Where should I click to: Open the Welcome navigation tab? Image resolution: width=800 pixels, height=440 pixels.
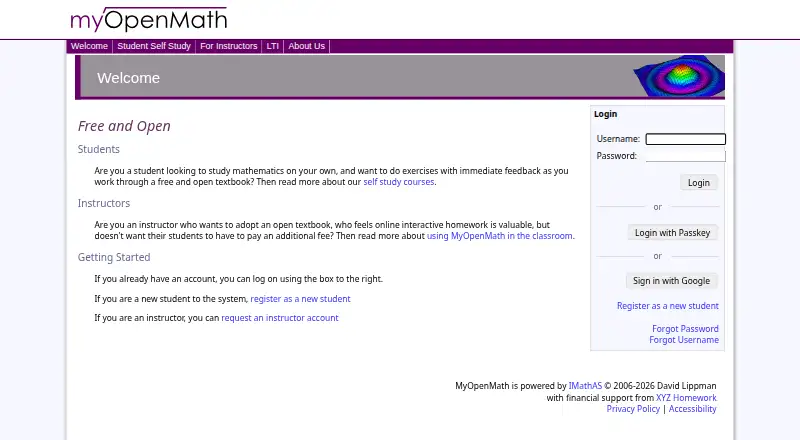(x=89, y=46)
